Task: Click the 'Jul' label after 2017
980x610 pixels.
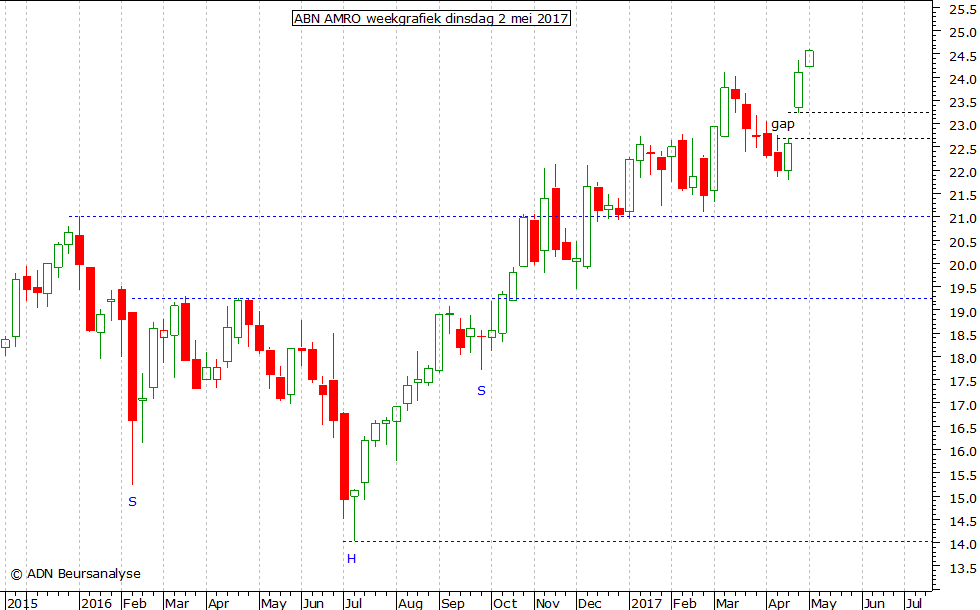Action: (914, 603)
